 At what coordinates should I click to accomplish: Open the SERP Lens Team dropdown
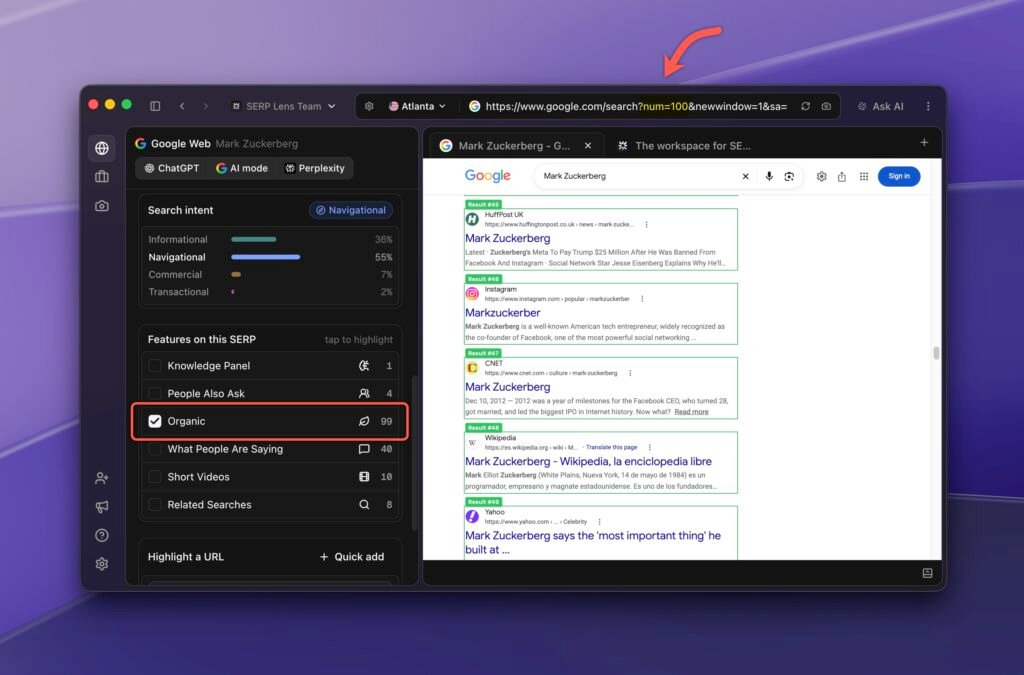coord(284,106)
